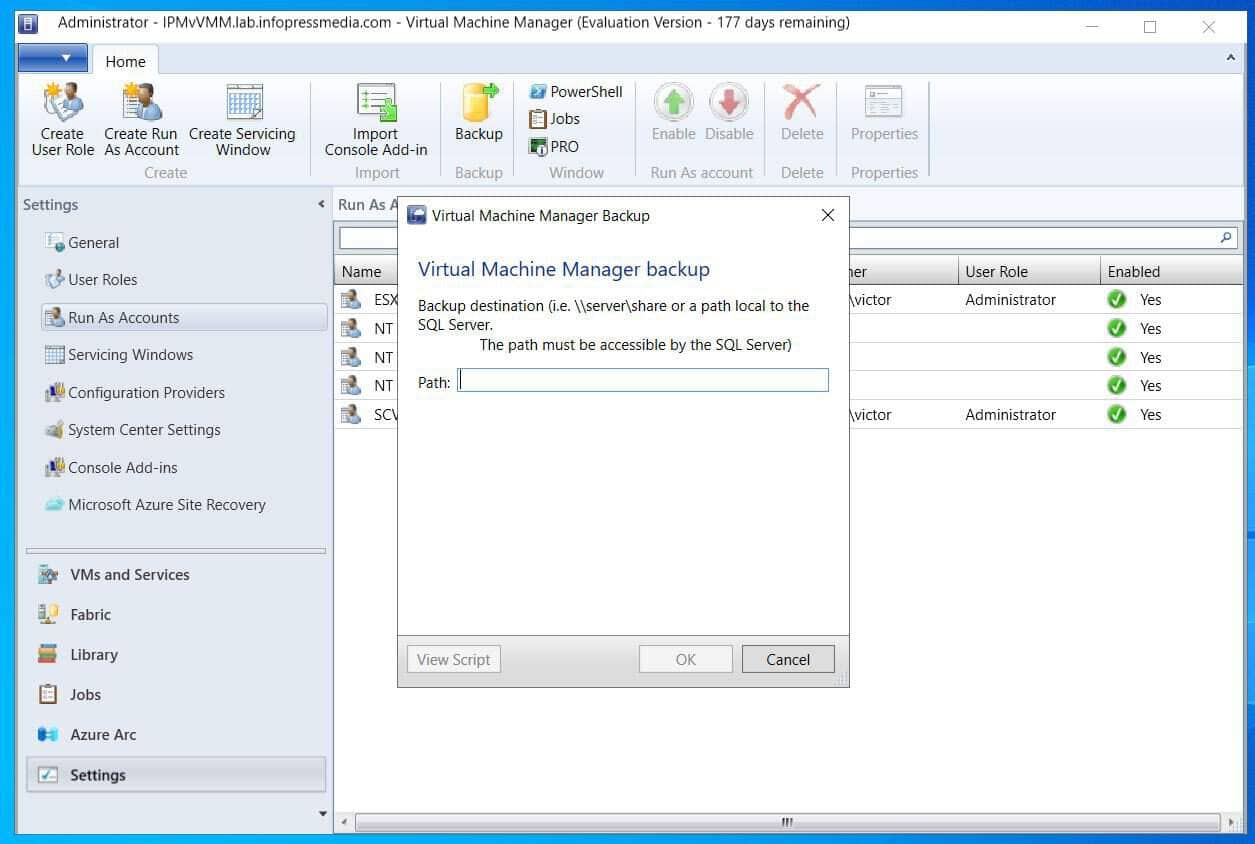The height and width of the screenshot is (844, 1255).
Task: Select System Center Settings item
Action: pos(144,430)
